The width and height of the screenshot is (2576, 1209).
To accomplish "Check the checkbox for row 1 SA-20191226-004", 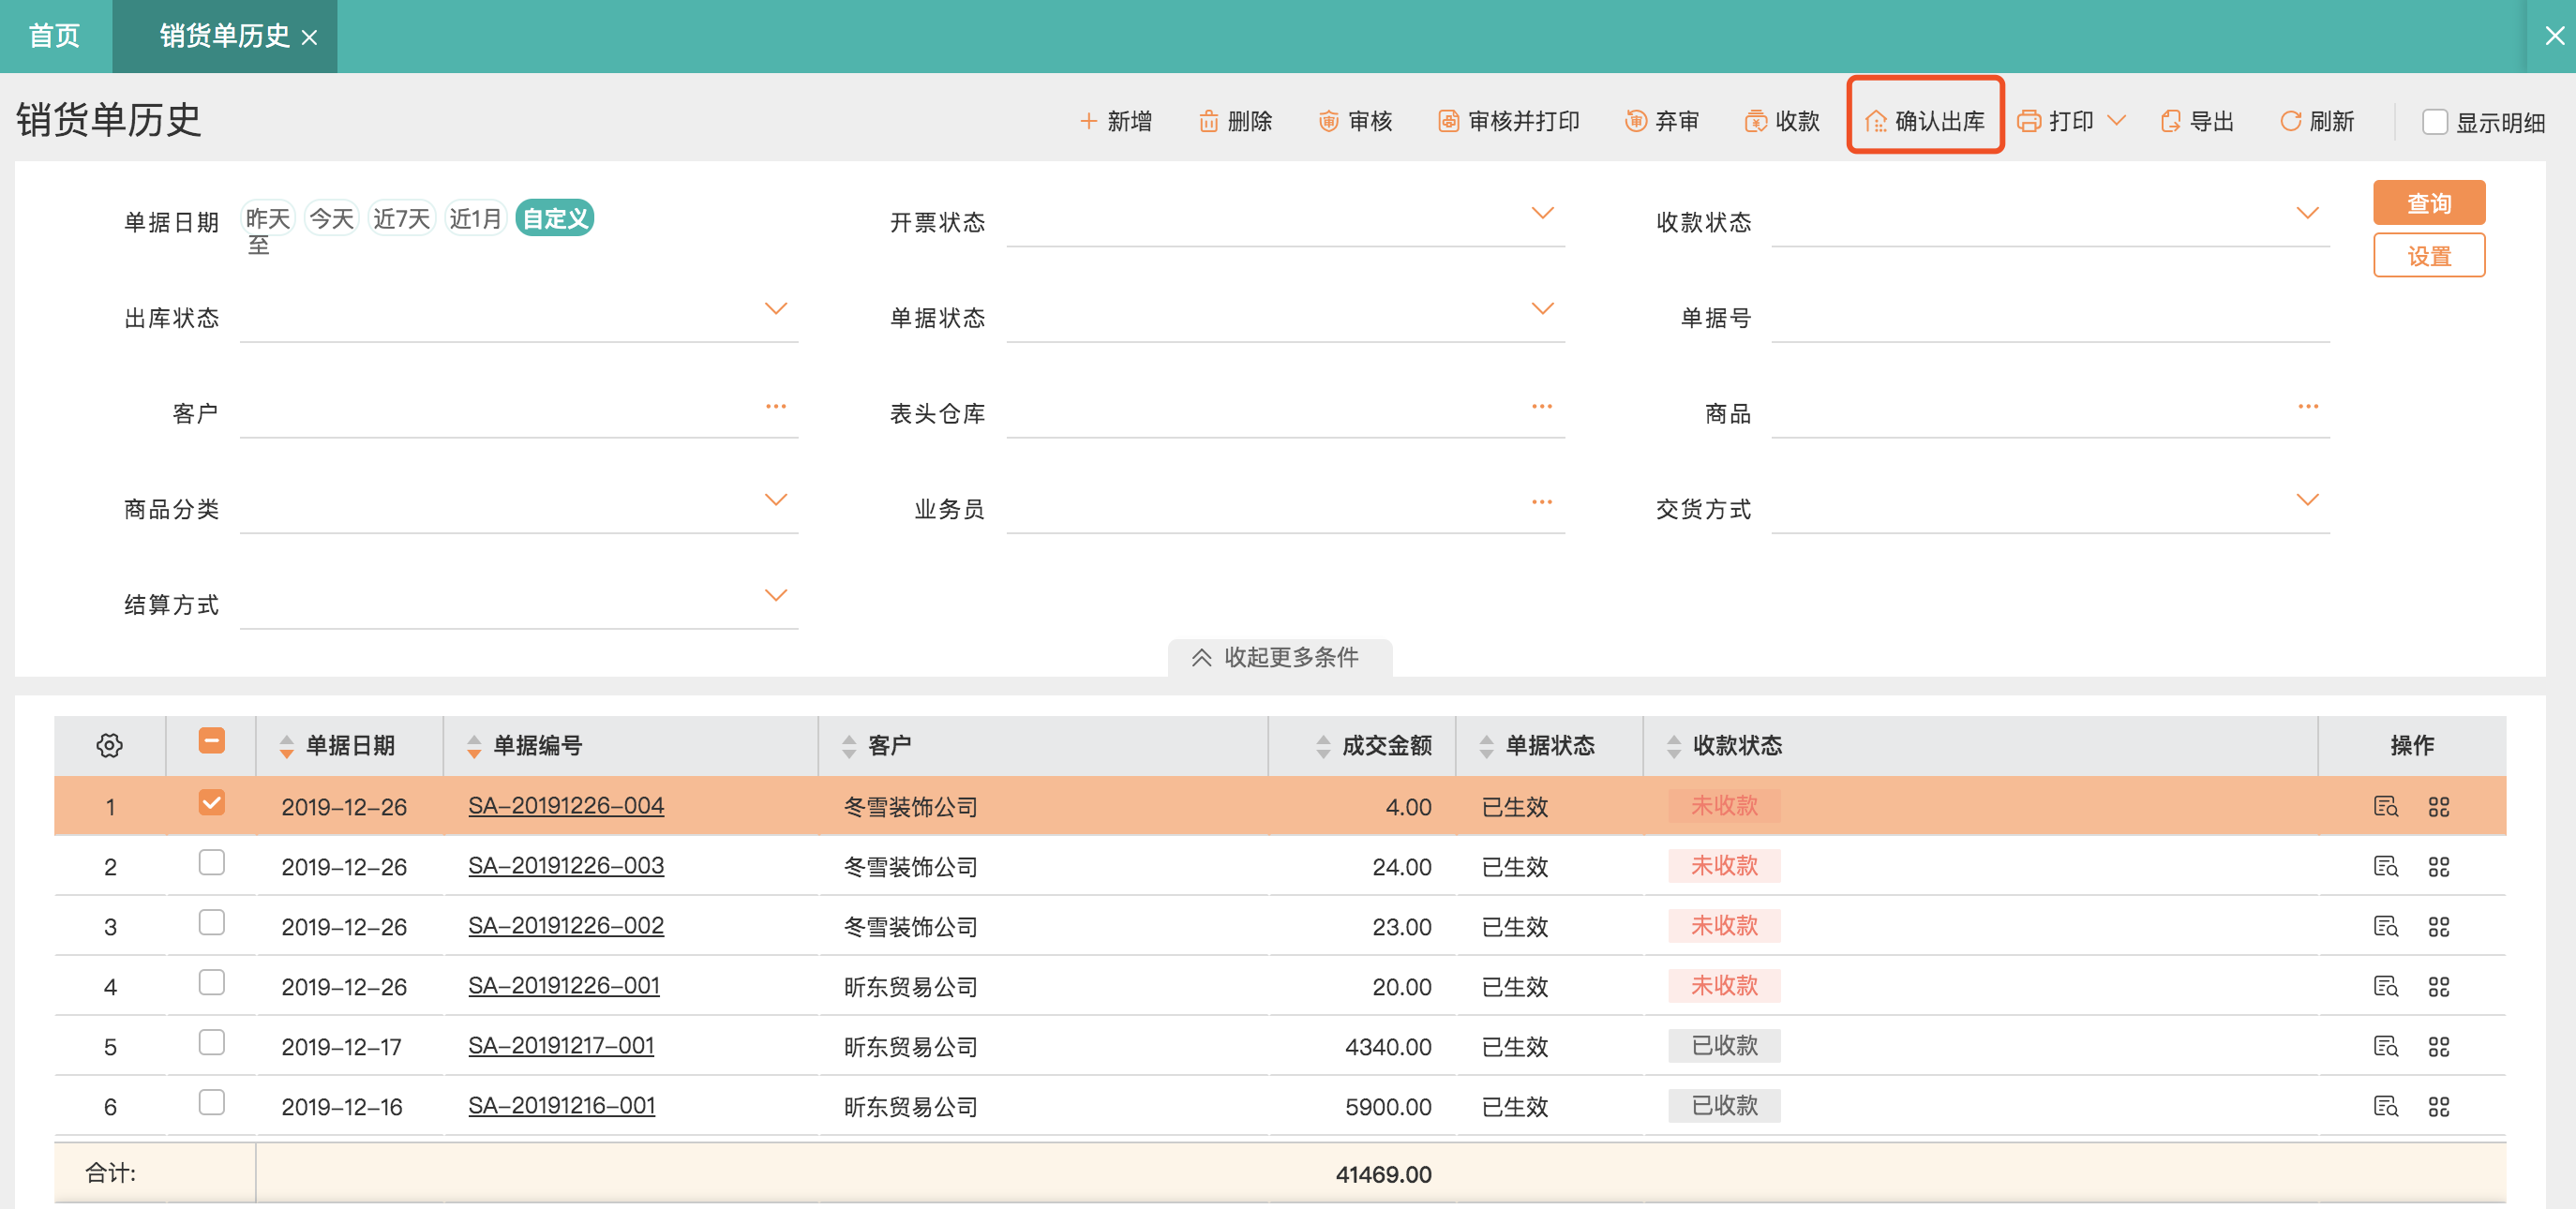I will click(210, 803).
